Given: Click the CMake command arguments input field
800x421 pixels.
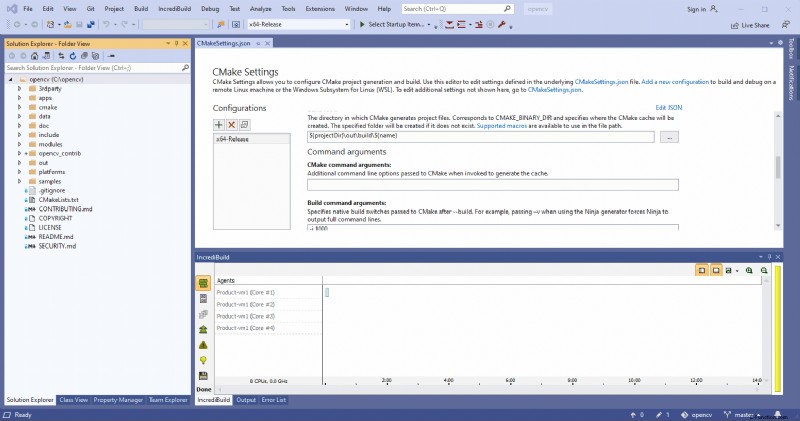Looking at the screenshot, I should click(492, 185).
